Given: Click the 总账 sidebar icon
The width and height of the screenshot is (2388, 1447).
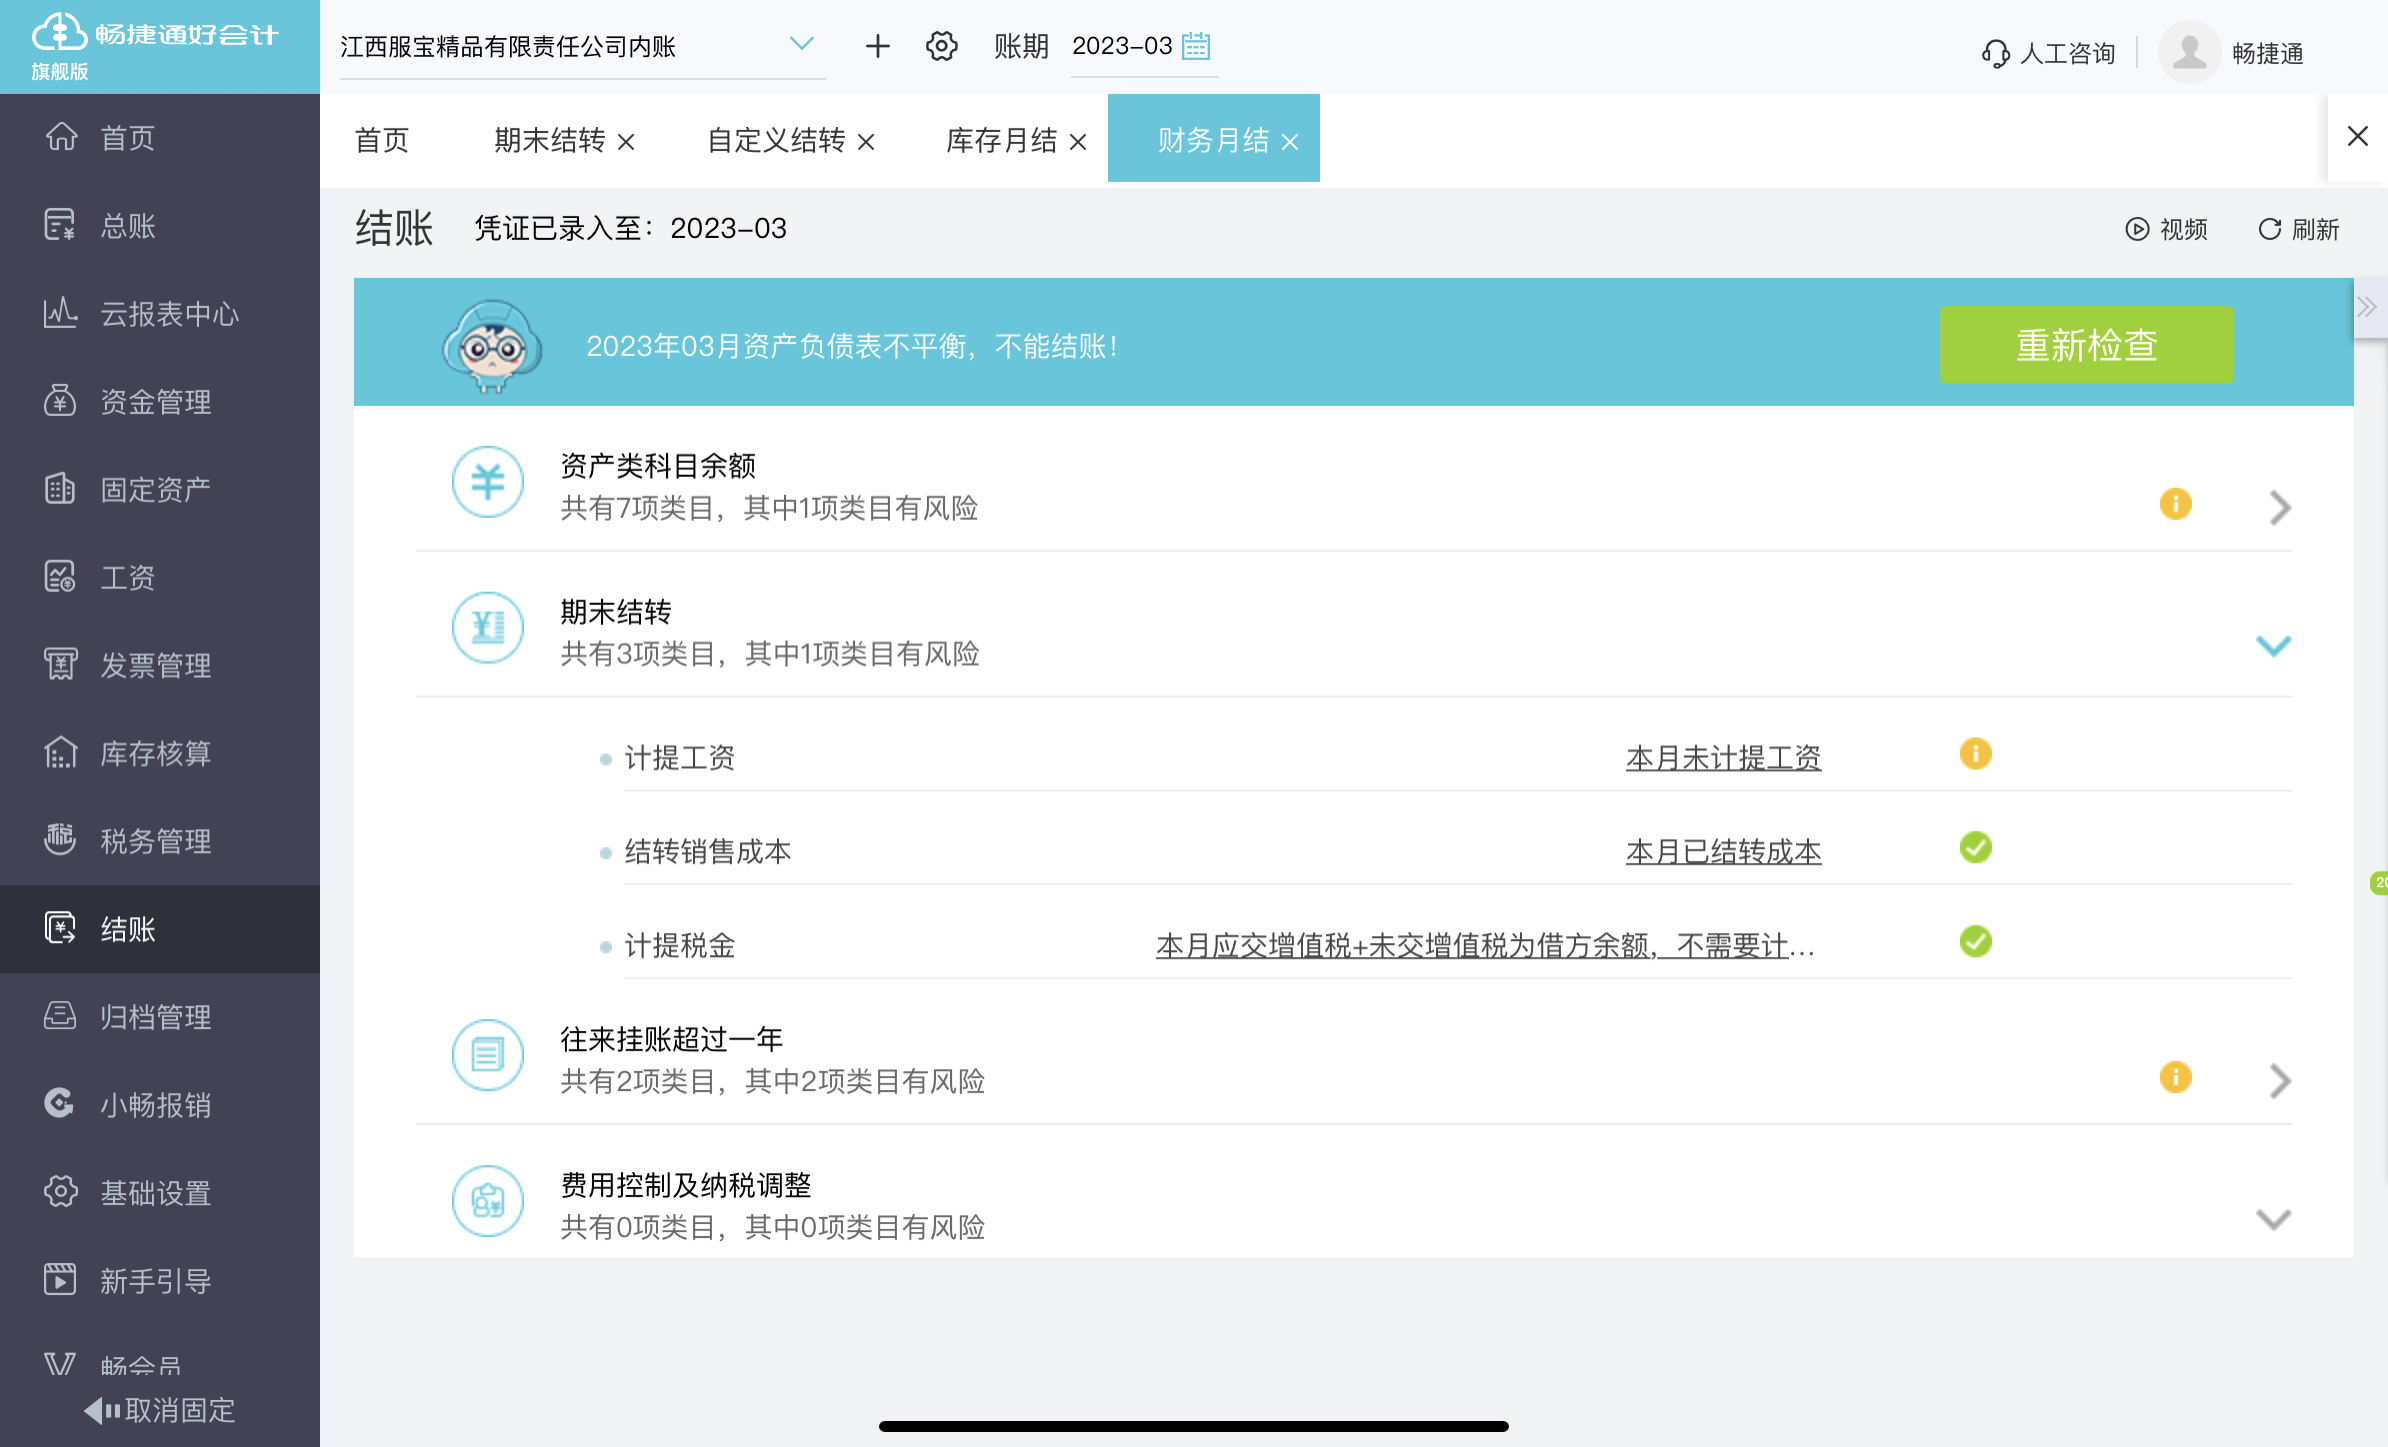Looking at the screenshot, I should [60, 224].
